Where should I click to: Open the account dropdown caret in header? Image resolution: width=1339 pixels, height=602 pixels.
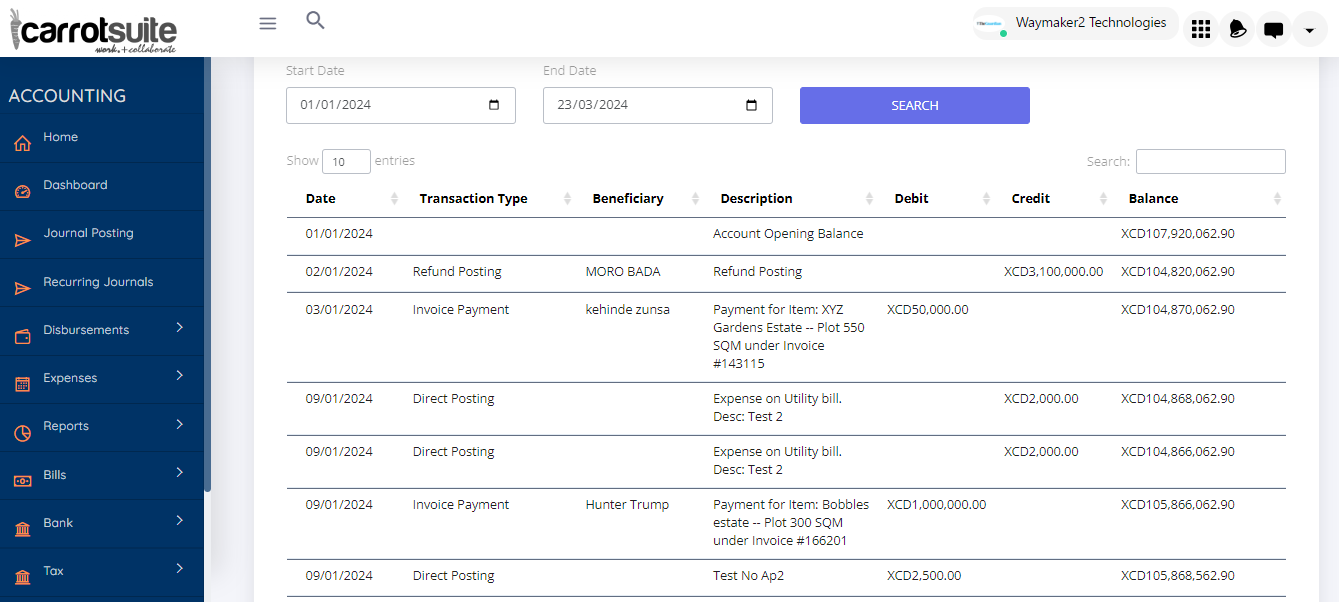(1310, 30)
